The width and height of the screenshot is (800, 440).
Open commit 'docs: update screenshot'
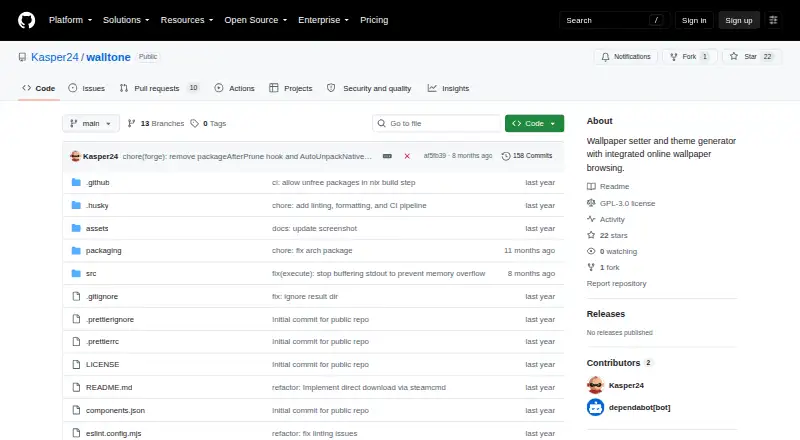(x=314, y=229)
